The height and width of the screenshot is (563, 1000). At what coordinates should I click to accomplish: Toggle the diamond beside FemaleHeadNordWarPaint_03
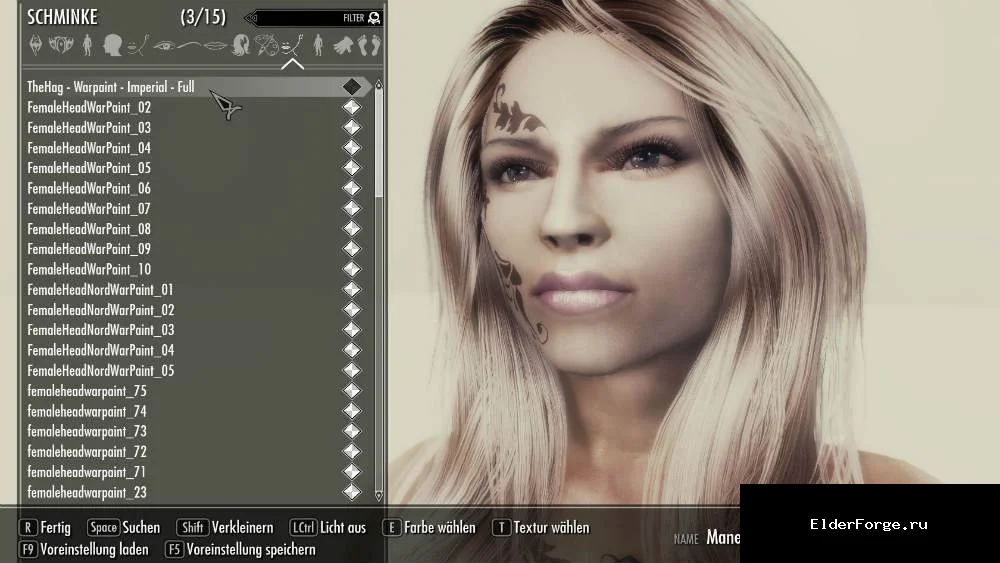click(352, 330)
